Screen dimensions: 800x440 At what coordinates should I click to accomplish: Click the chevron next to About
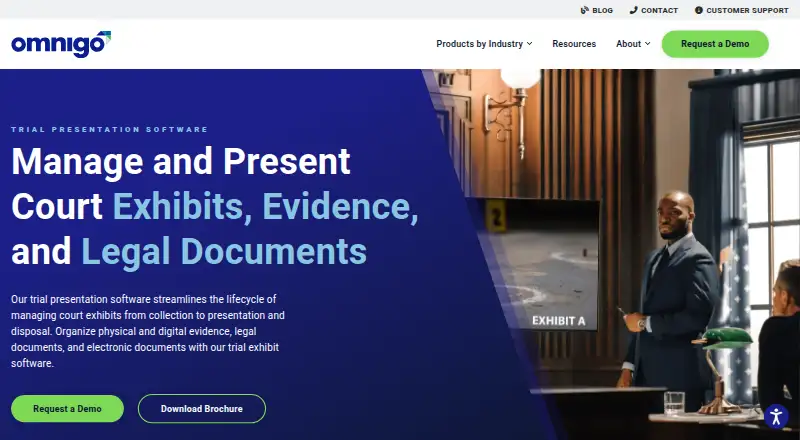tap(647, 44)
